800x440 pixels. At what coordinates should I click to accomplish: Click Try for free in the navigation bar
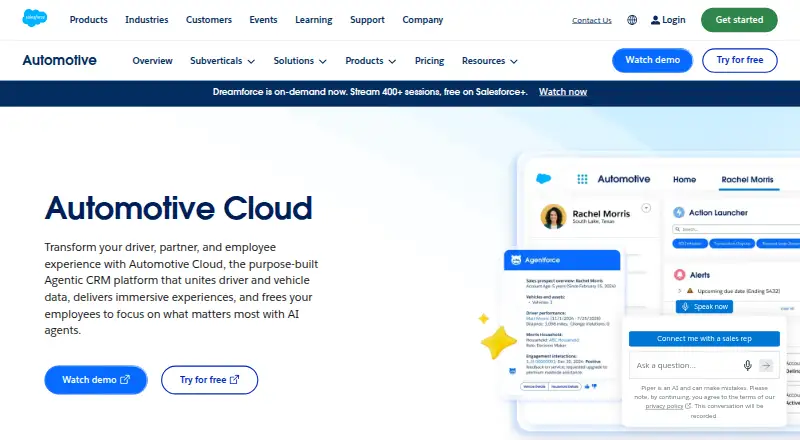pos(740,60)
